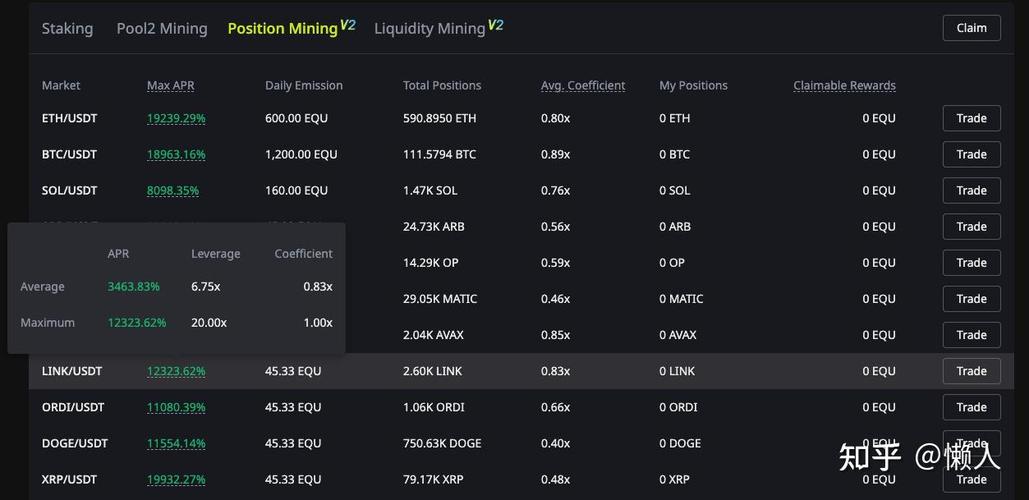This screenshot has height=500, width=1029.
Task: Click the LINK/USDT APR 12323.62% value
Action: point(176,371)
